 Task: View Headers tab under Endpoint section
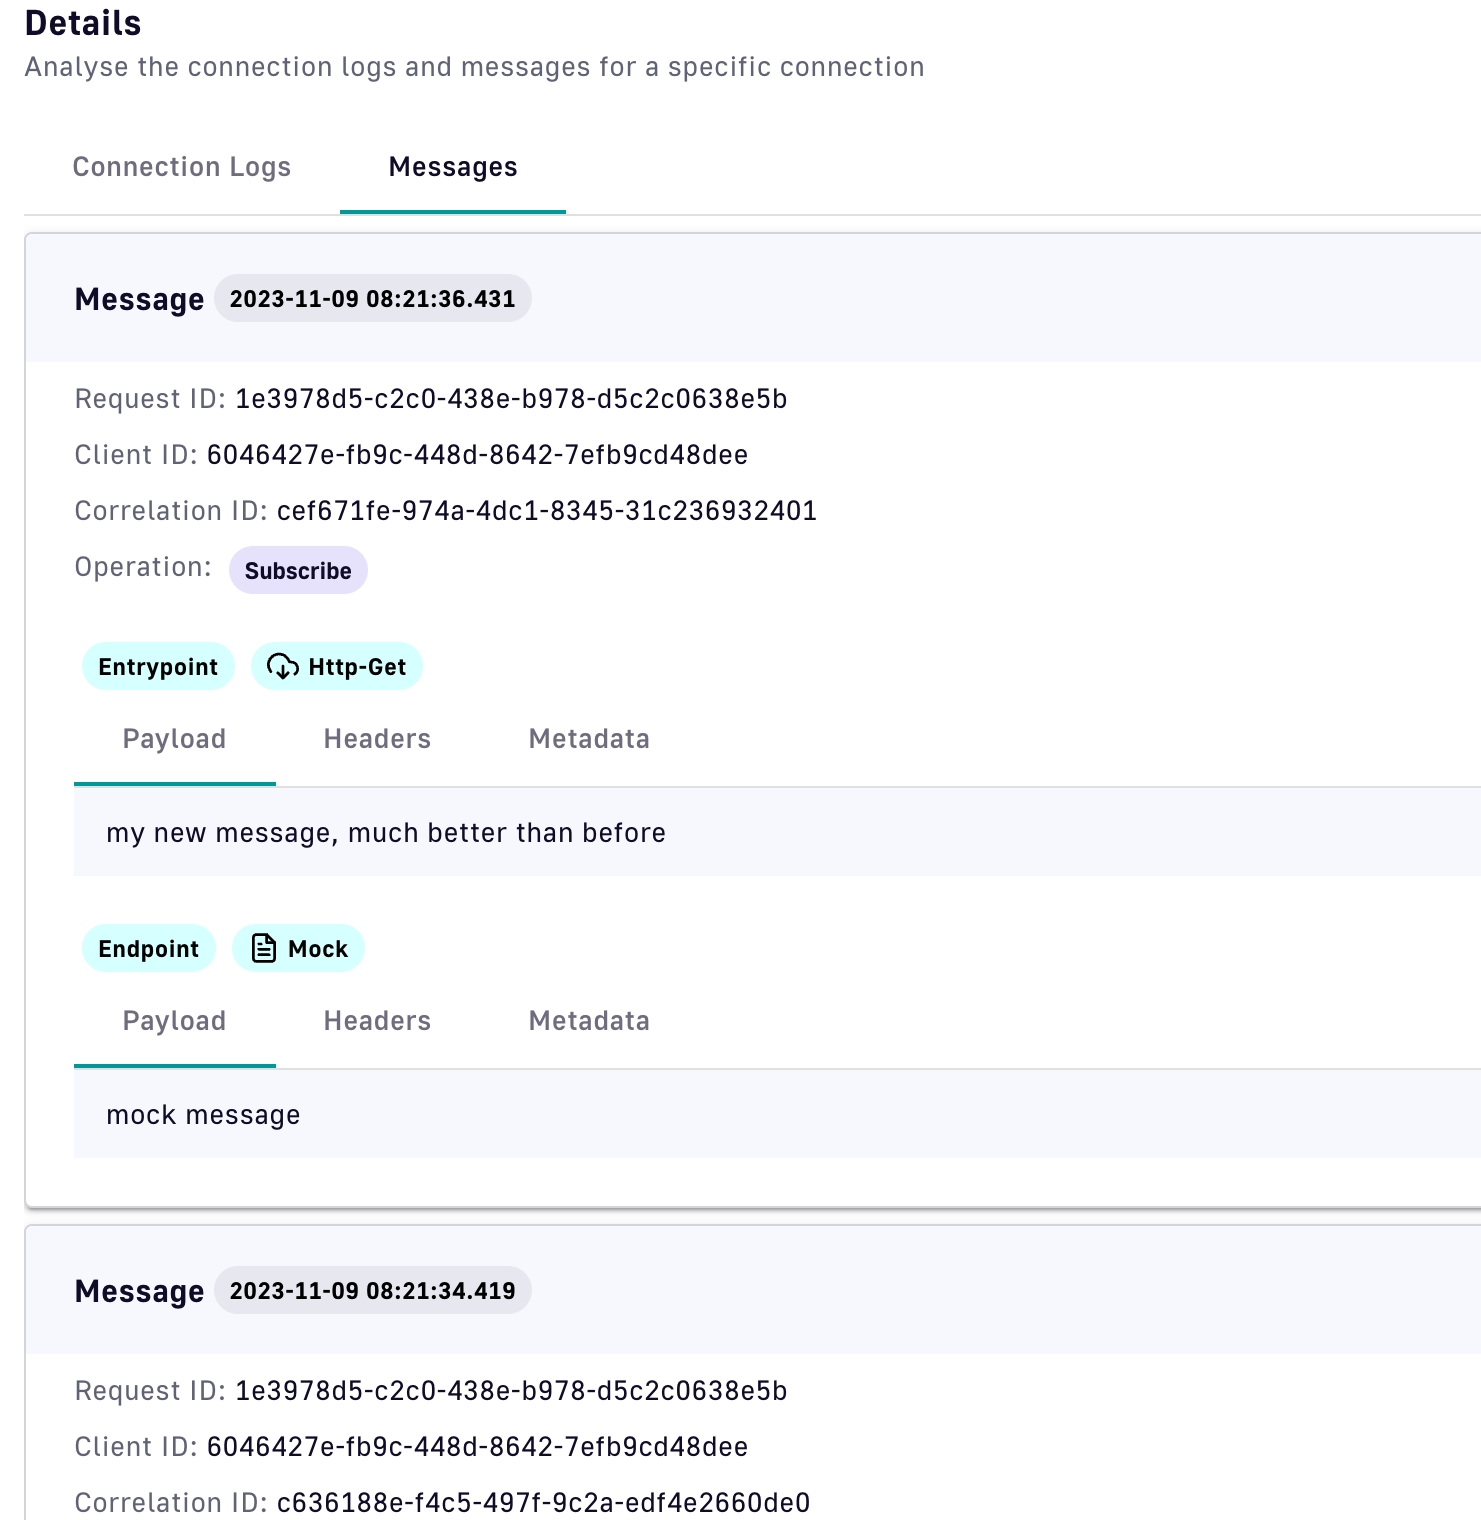(377, 1021)
